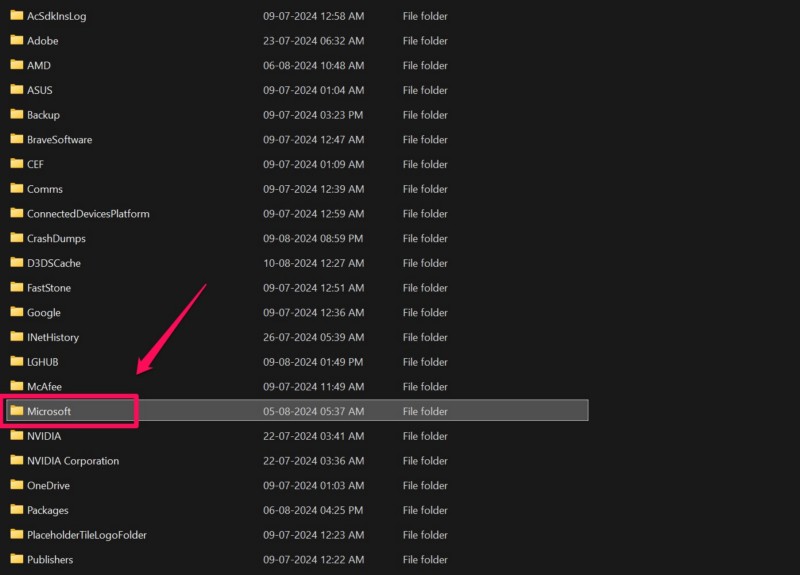Select the AcSdkInsLog folder name
This screenshot has height=575, width=800.
56,16
